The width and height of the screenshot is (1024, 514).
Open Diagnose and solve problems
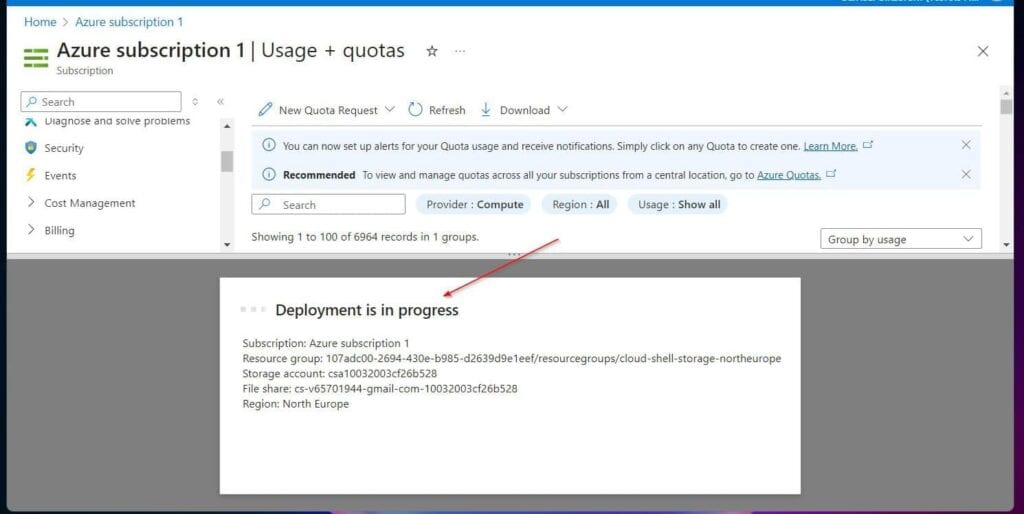pos(117,121)
